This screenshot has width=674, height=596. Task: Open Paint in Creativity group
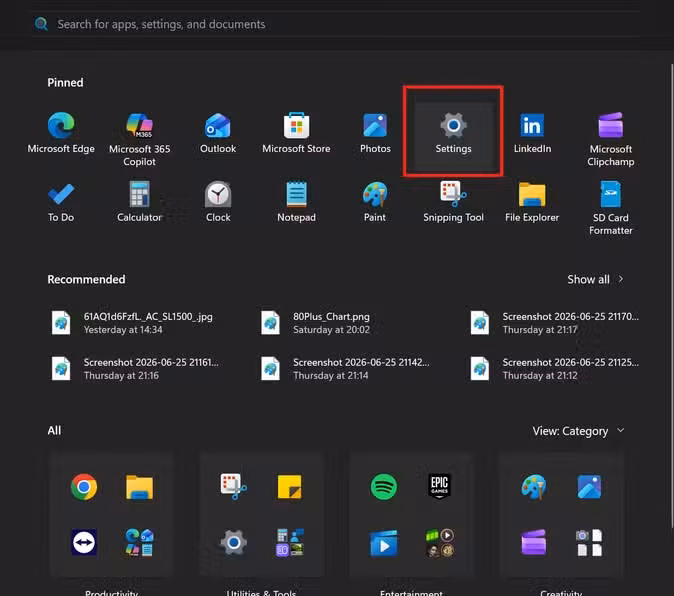click(x=533, y=487)
